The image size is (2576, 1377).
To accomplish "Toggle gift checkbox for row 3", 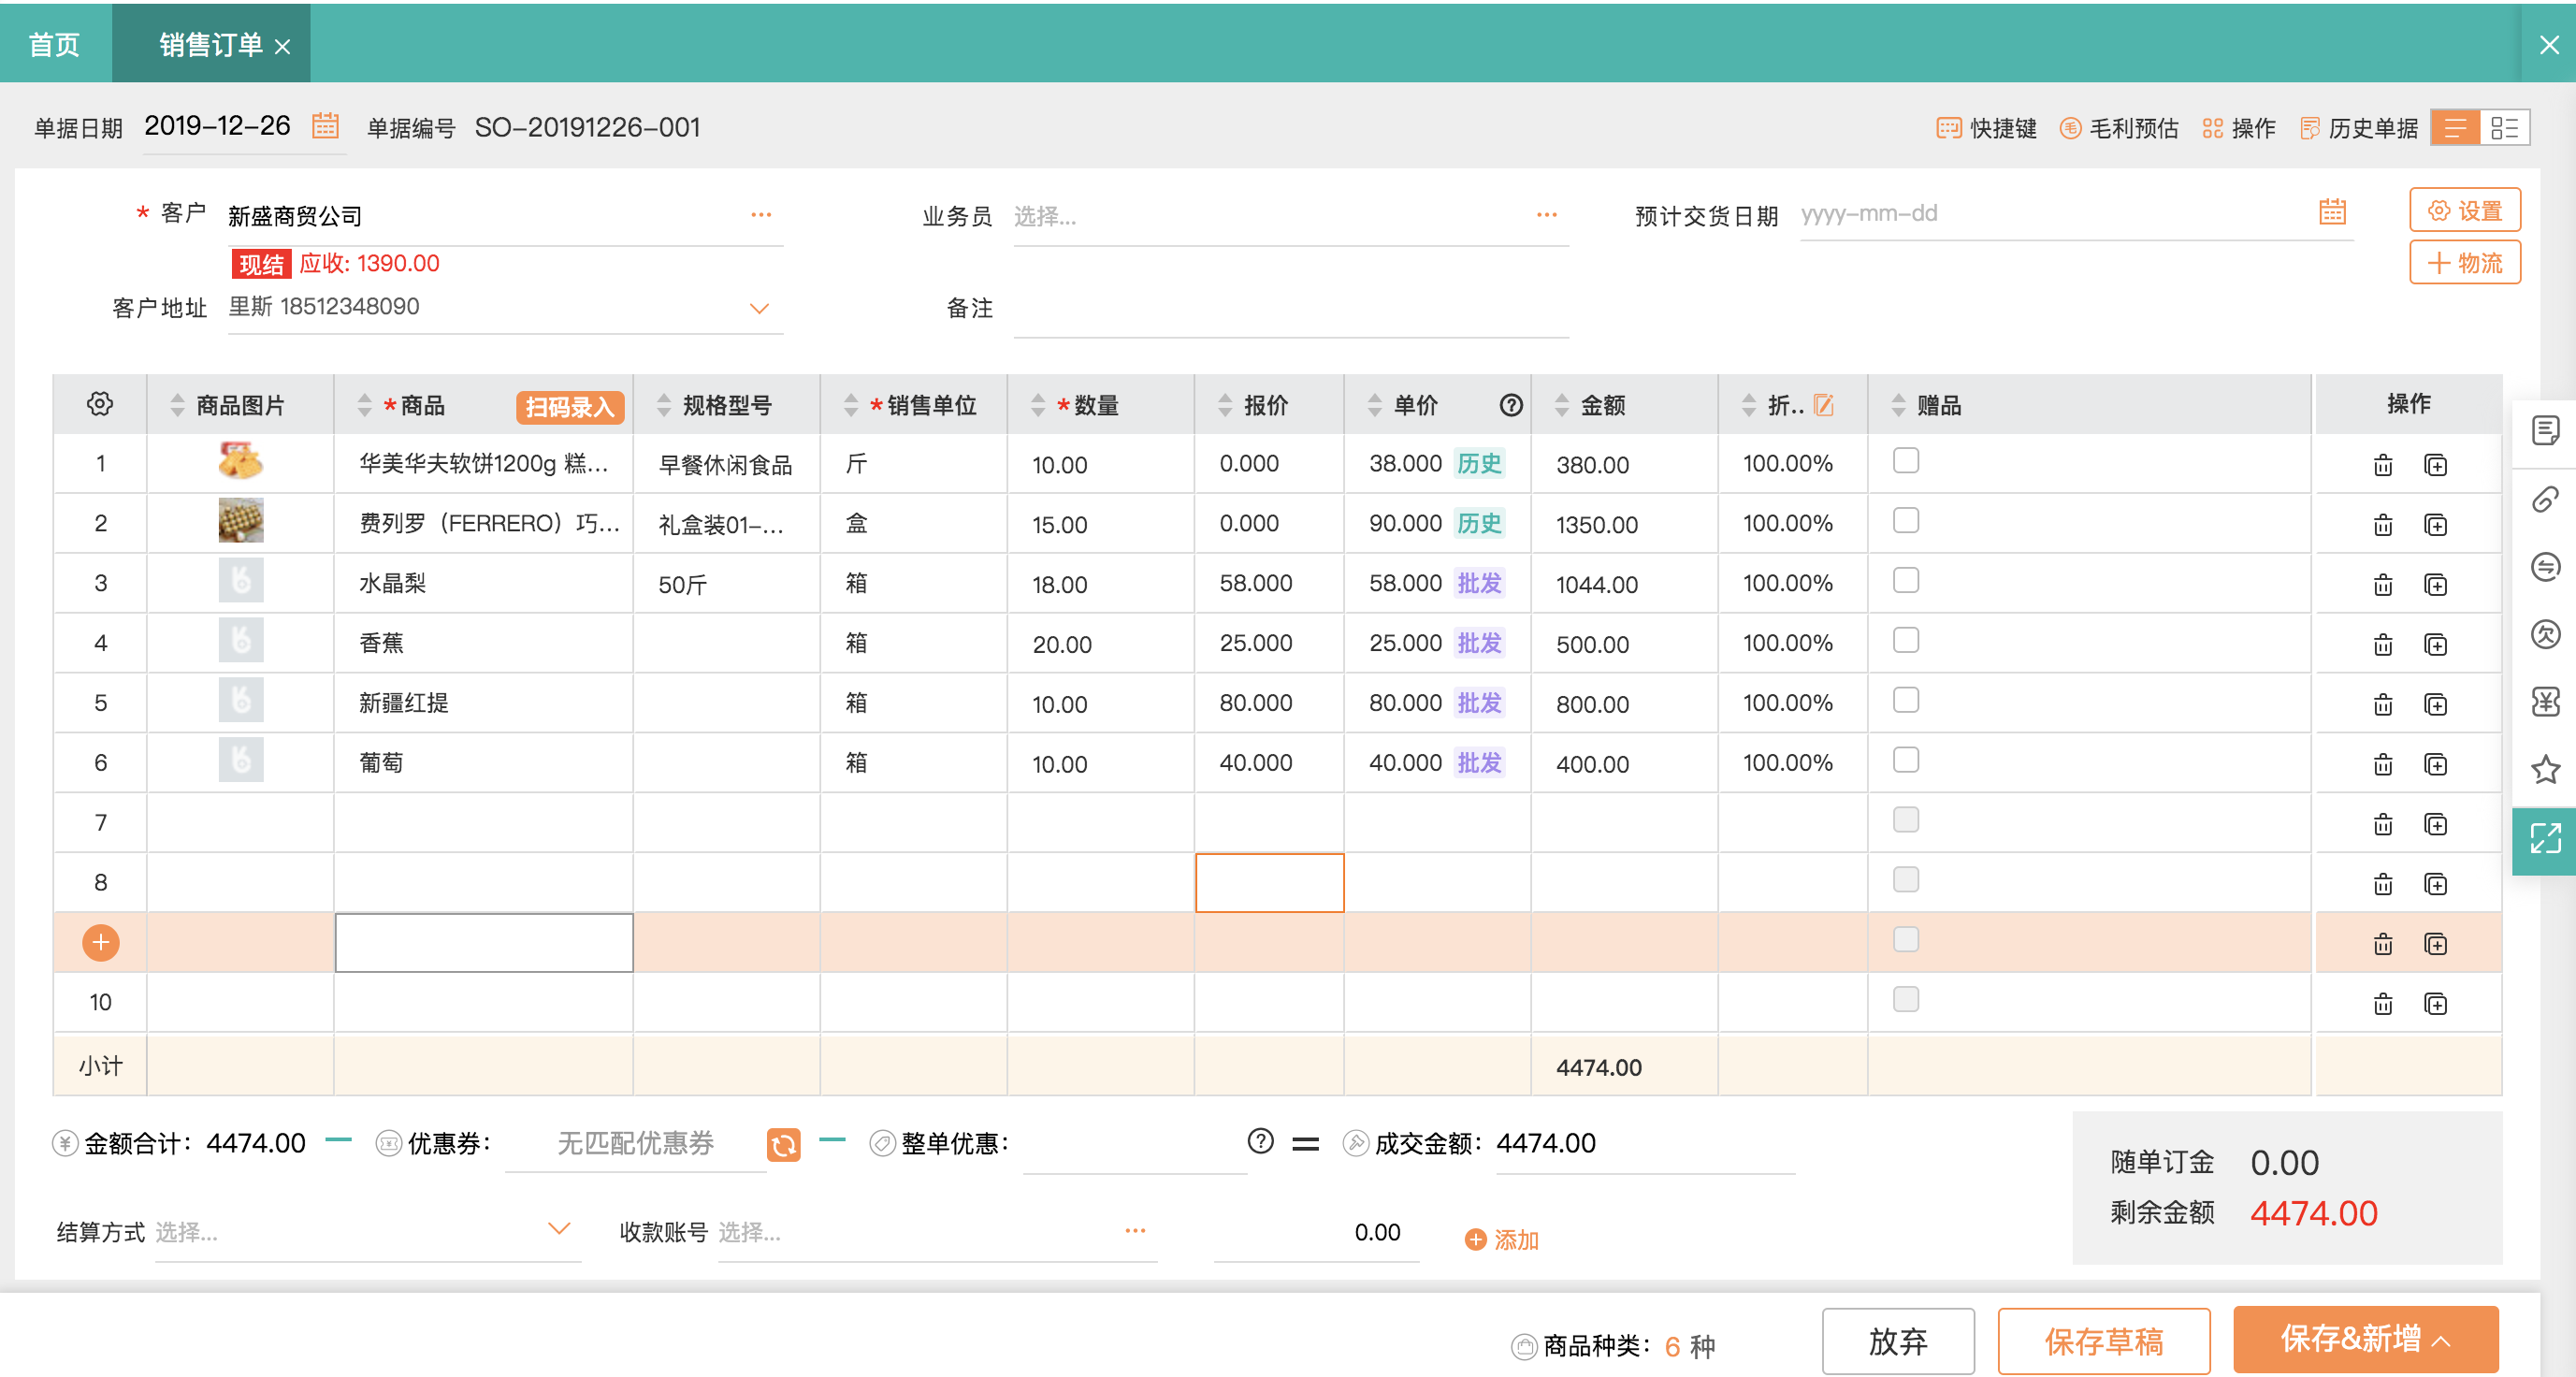I will (x=1913, y=583).
